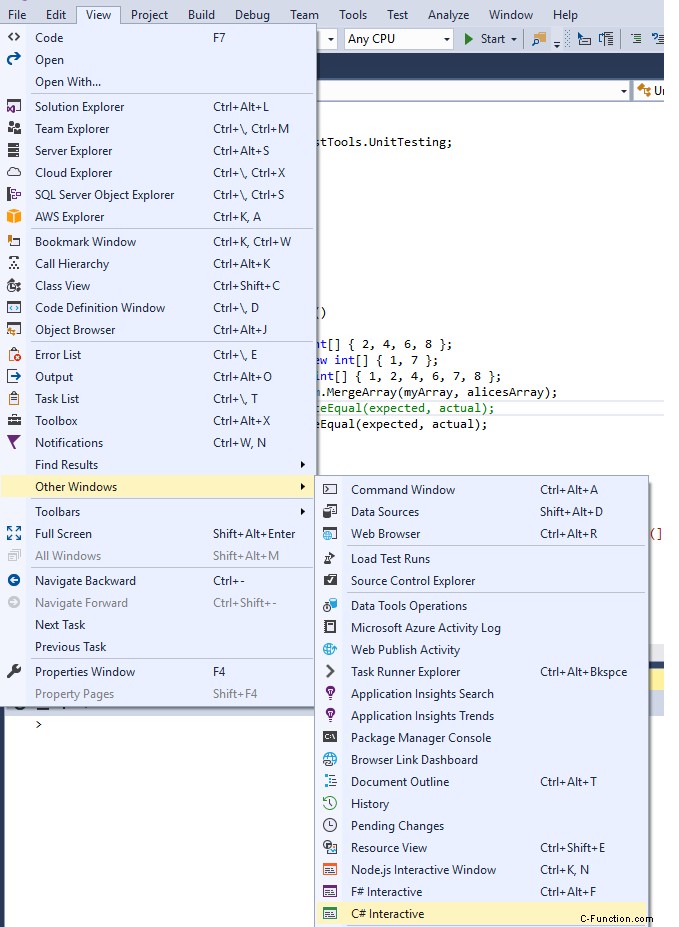Click the AWS Explorer cube icon
This screenshot has width=679, height=927.
[14, 217]
